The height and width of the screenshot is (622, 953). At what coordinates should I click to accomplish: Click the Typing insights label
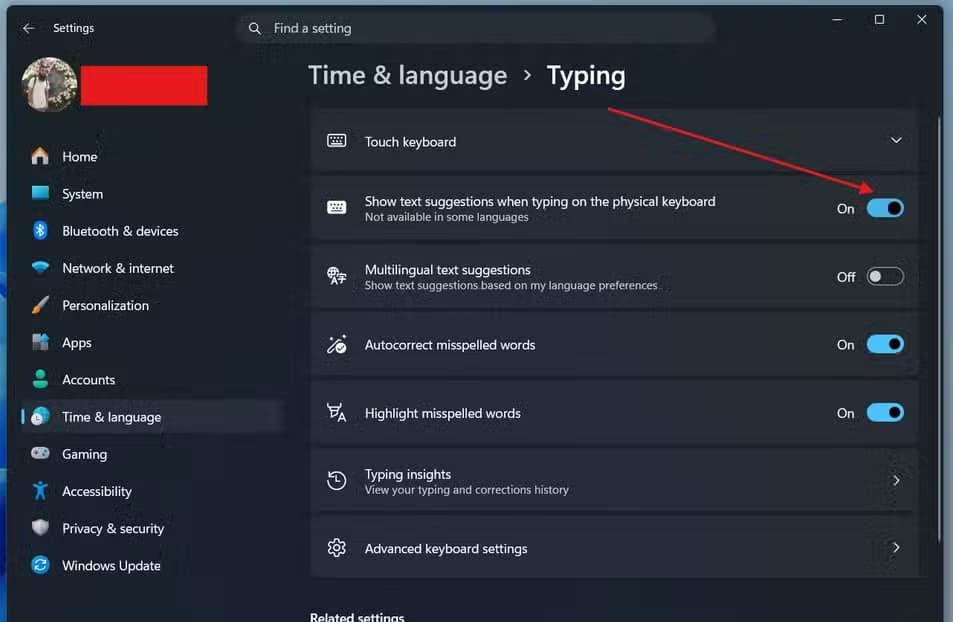pyautogui.click(x=408, y=474)
